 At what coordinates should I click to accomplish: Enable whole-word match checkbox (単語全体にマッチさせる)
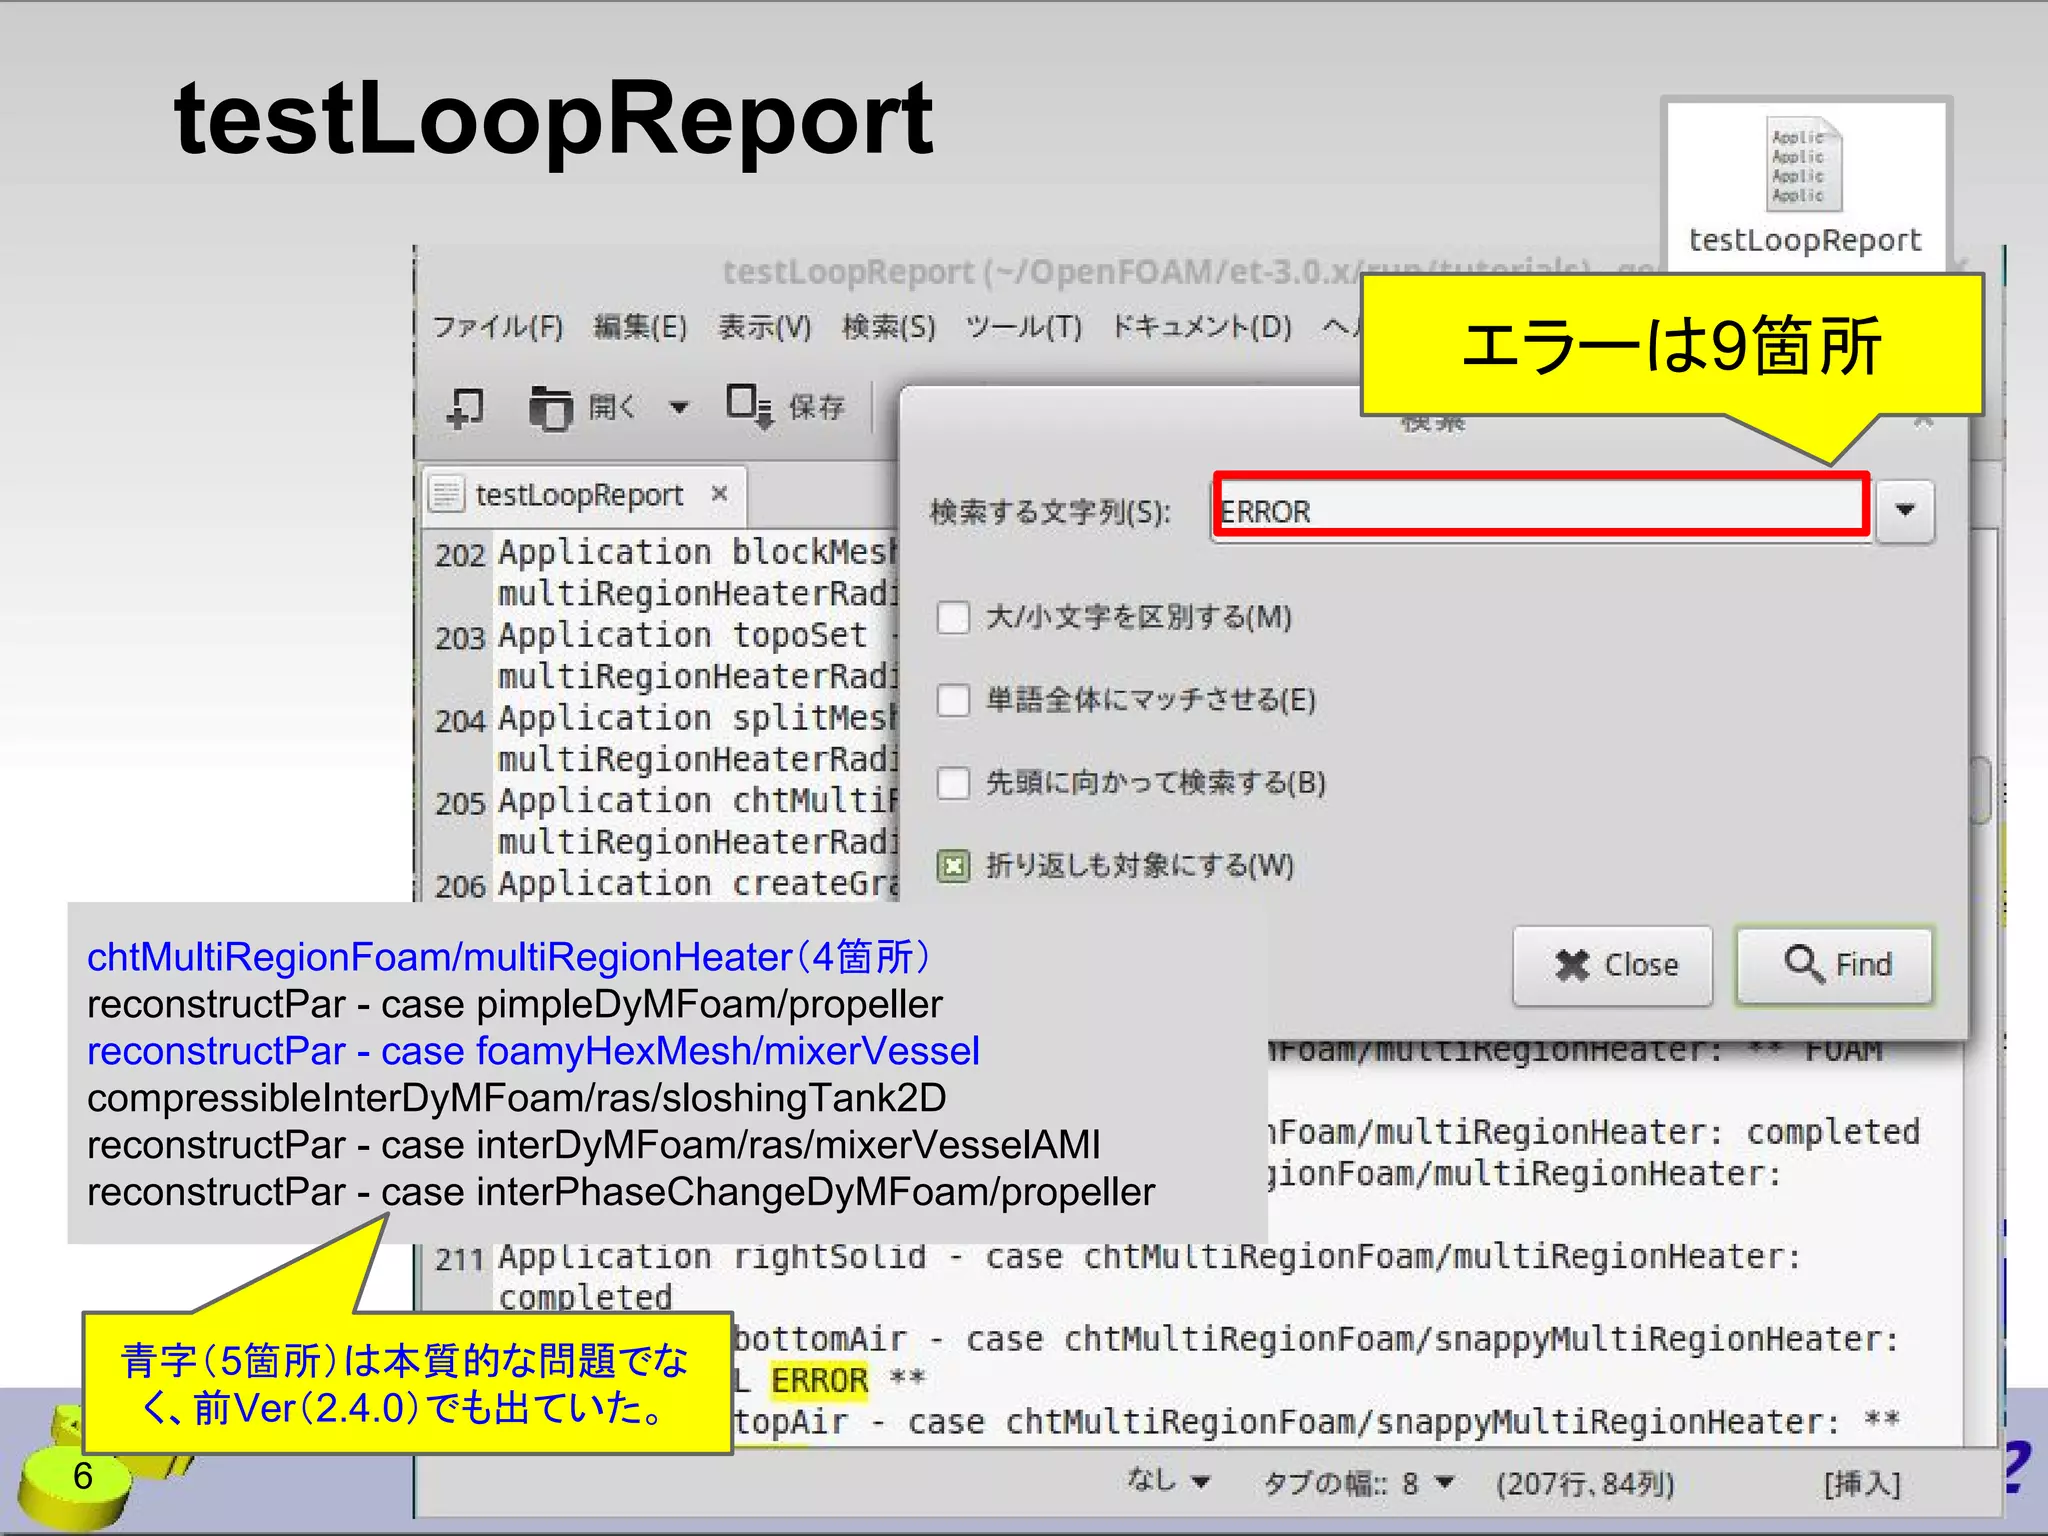tap(953, 700)
